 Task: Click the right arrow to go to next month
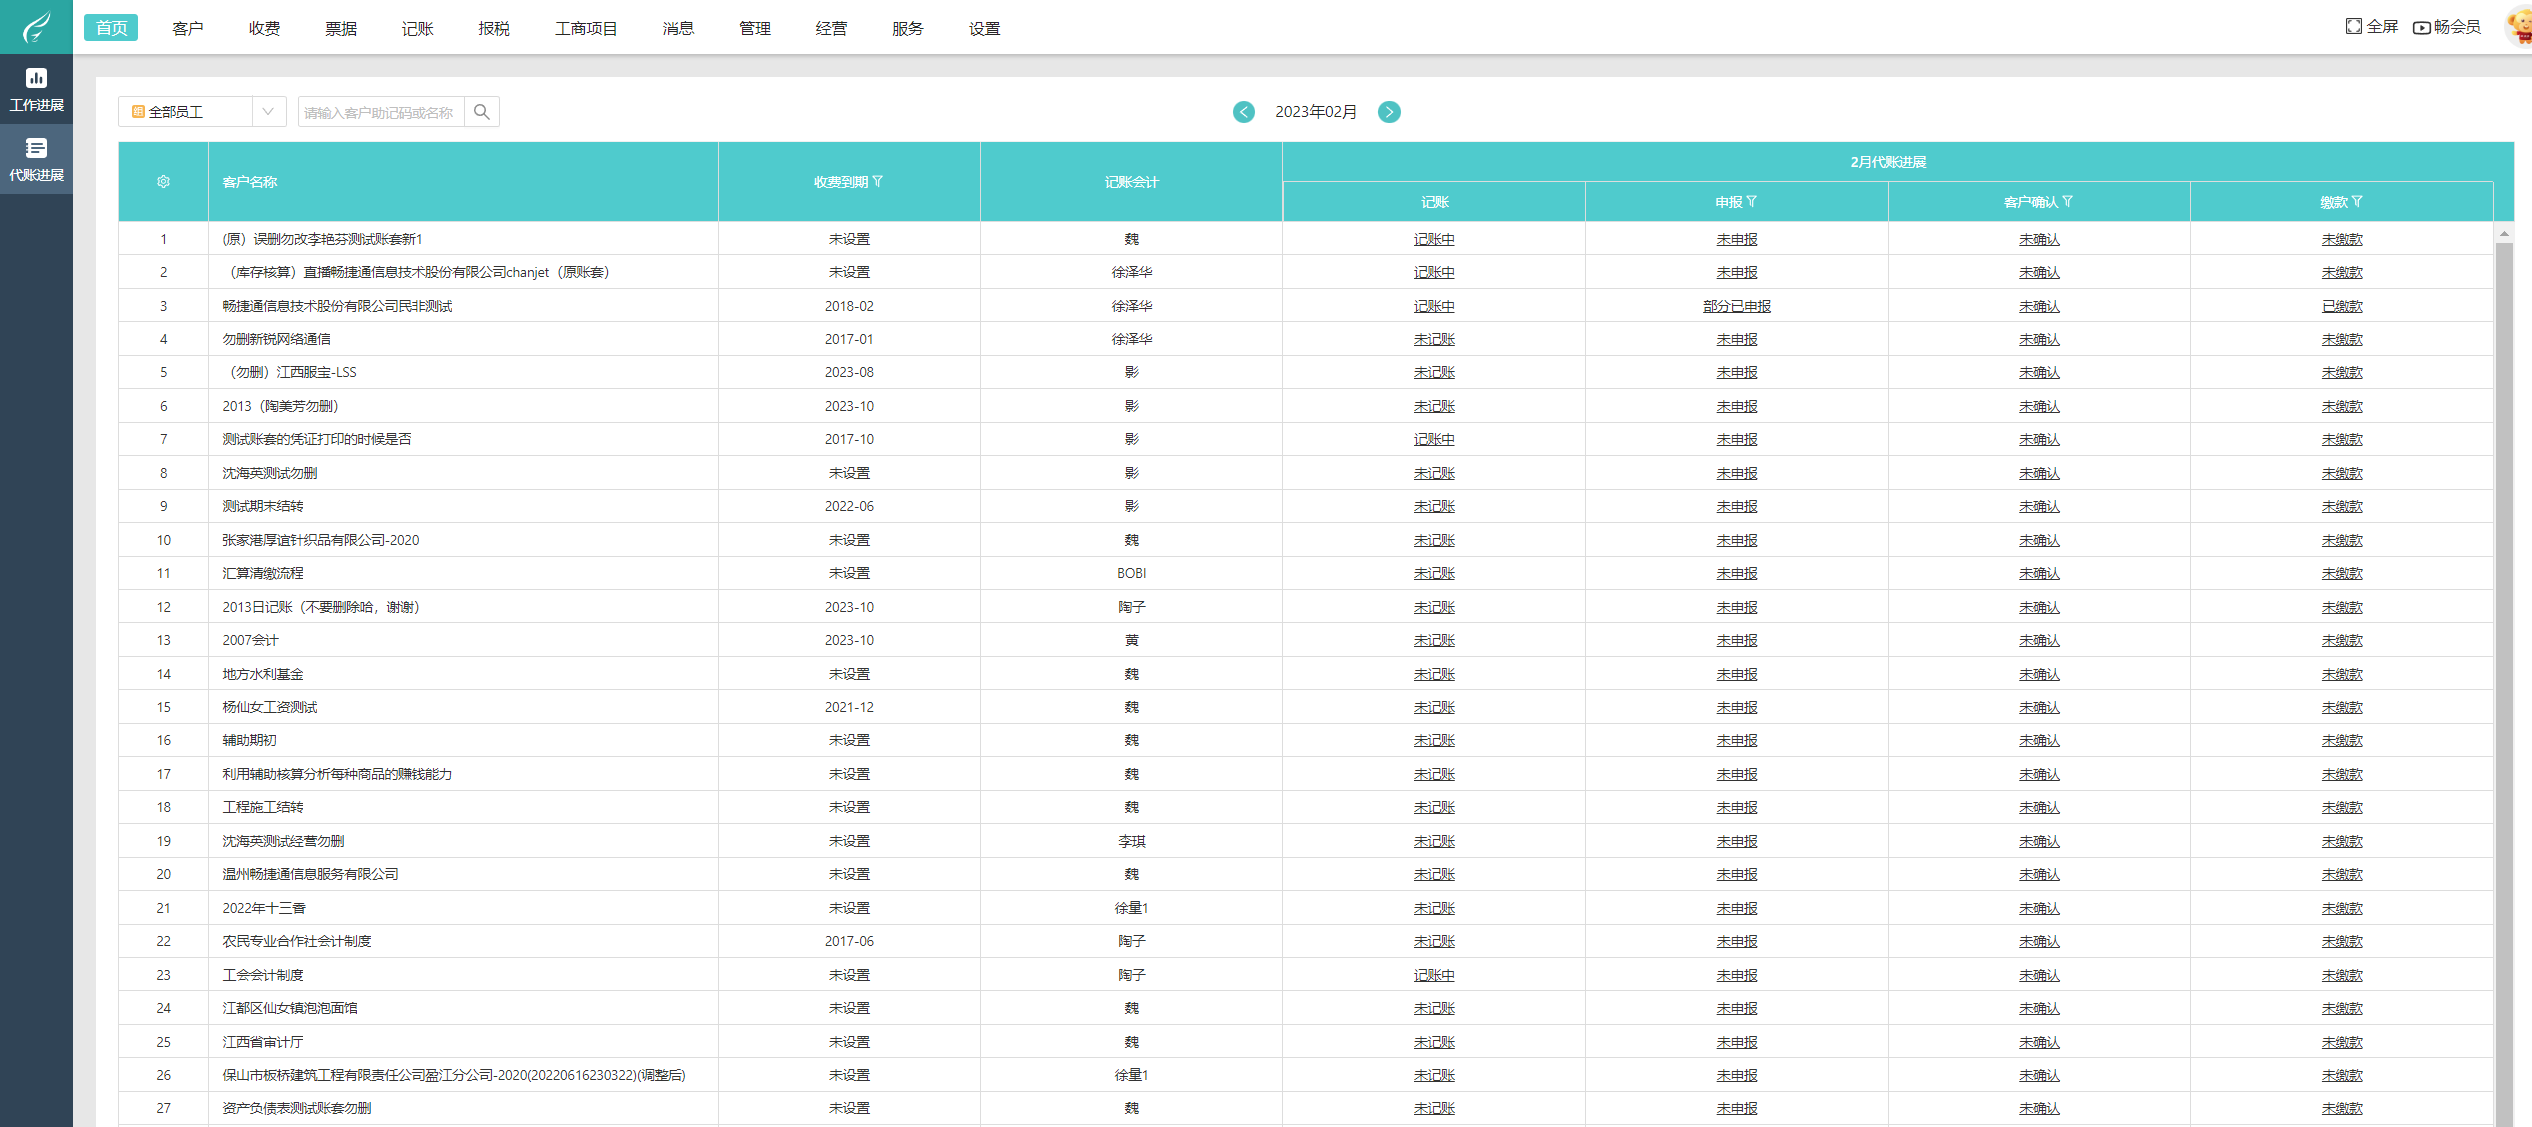pyautogui.click(x=1389, y=111)
